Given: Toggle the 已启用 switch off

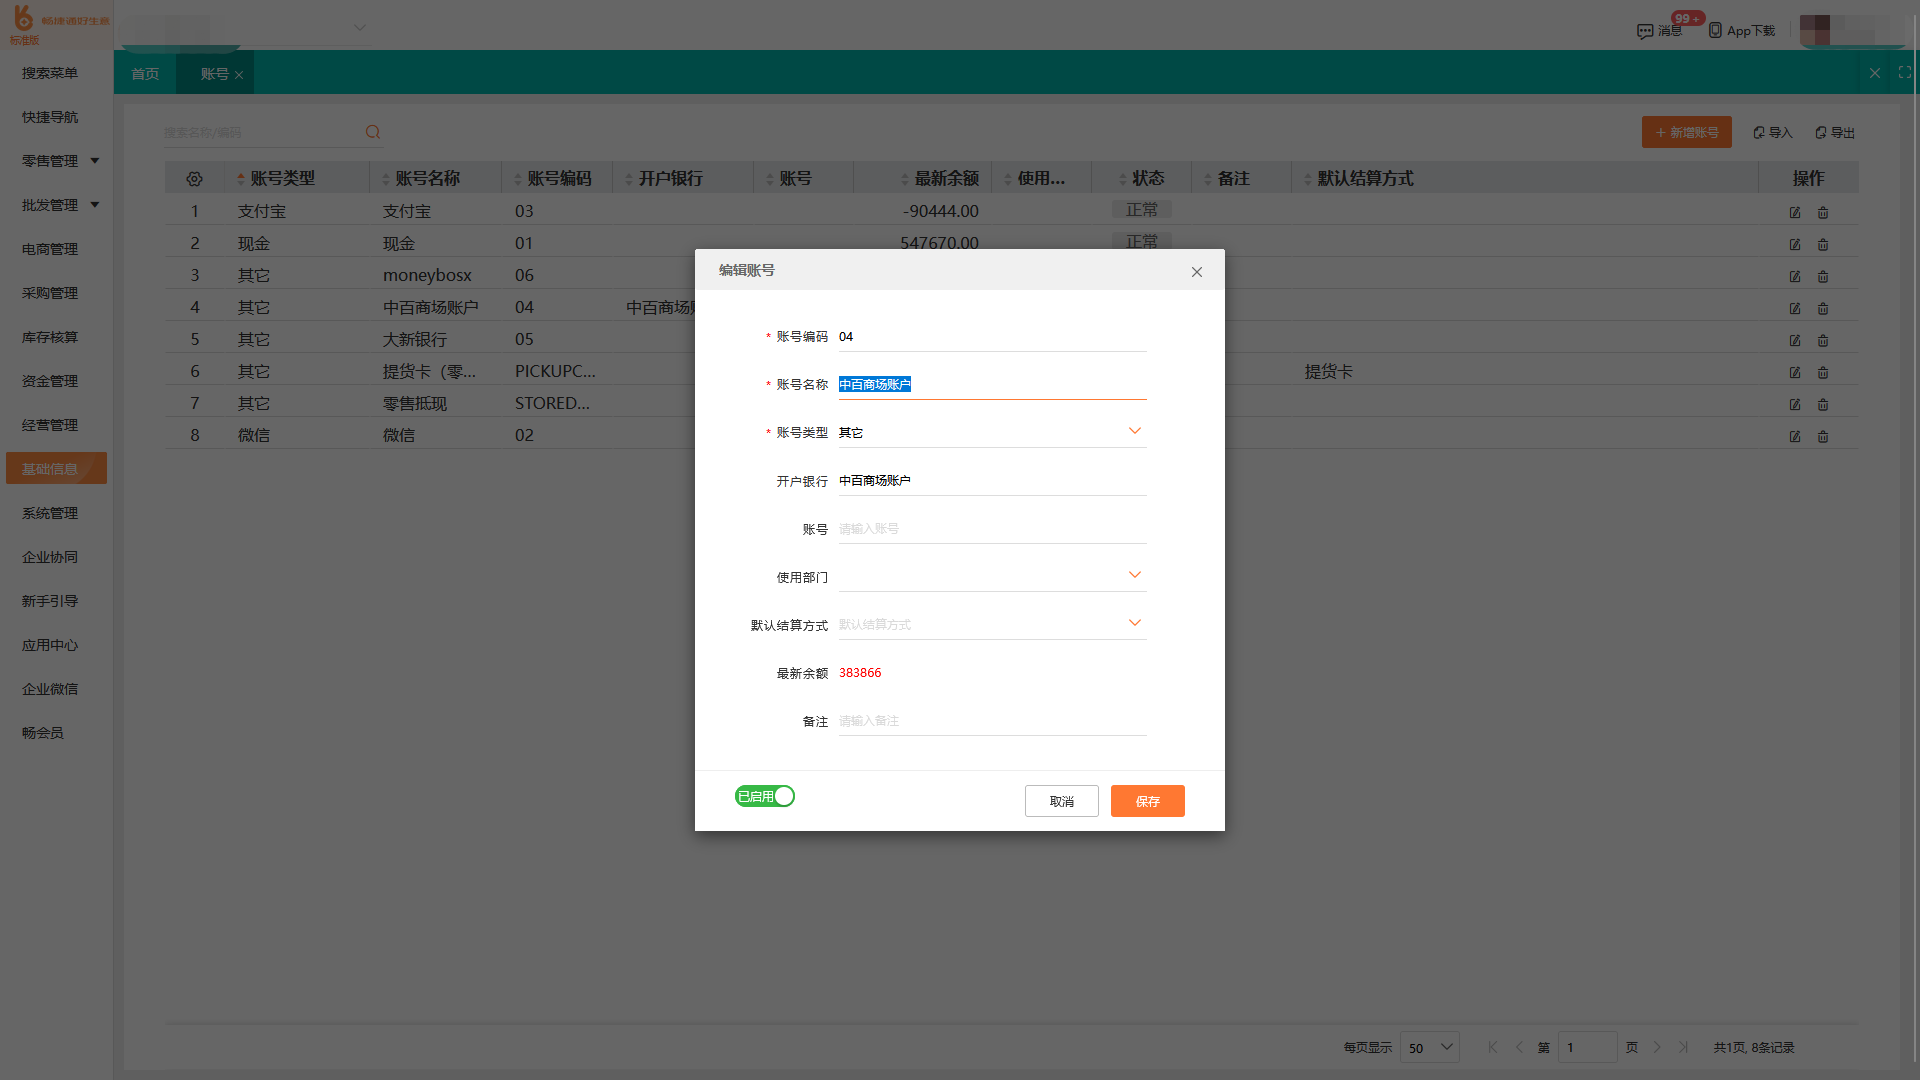Looking at the screenshot, I should 765,795.
